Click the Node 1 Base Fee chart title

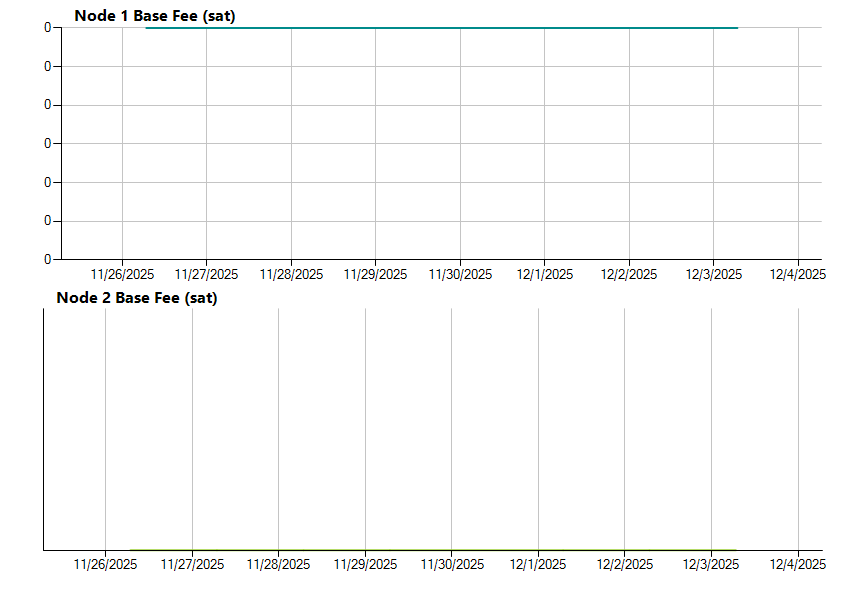pos(155,16)
